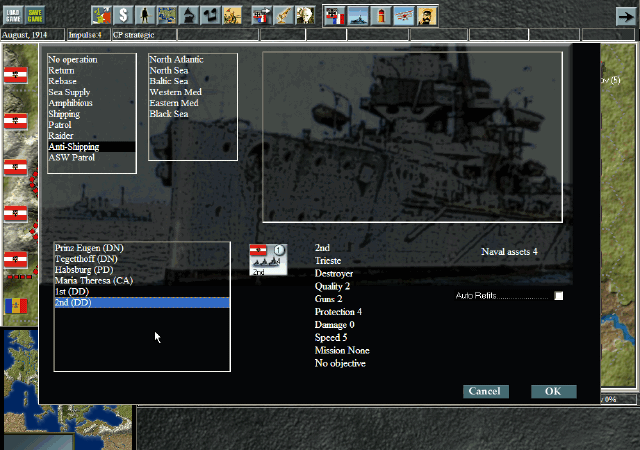Choose ASW Patrol from operations list
The height and width of the screenshot is (450, 640).
point(71,158)
